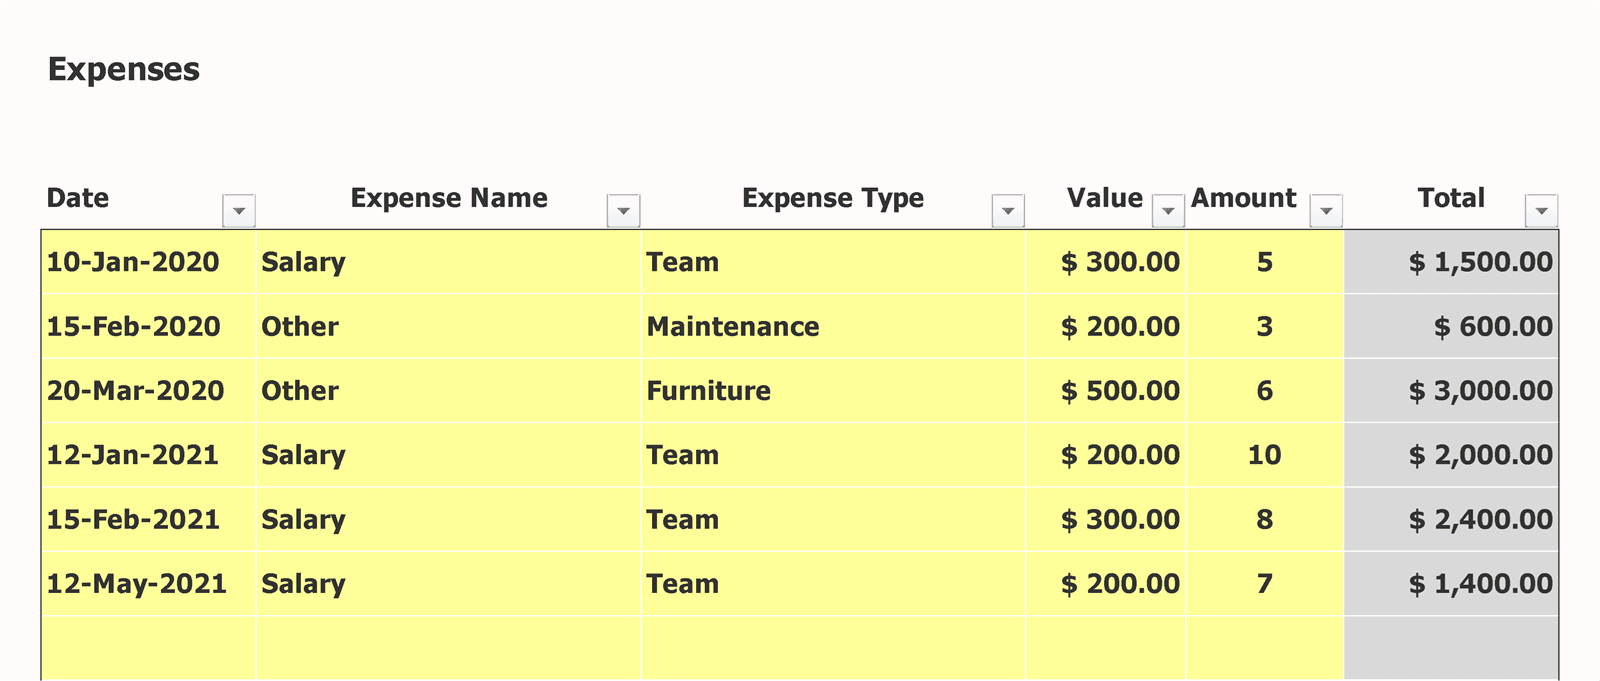Select the $ 600.00 total cell
1600x681 pixels.
[x=1492, y=327]
